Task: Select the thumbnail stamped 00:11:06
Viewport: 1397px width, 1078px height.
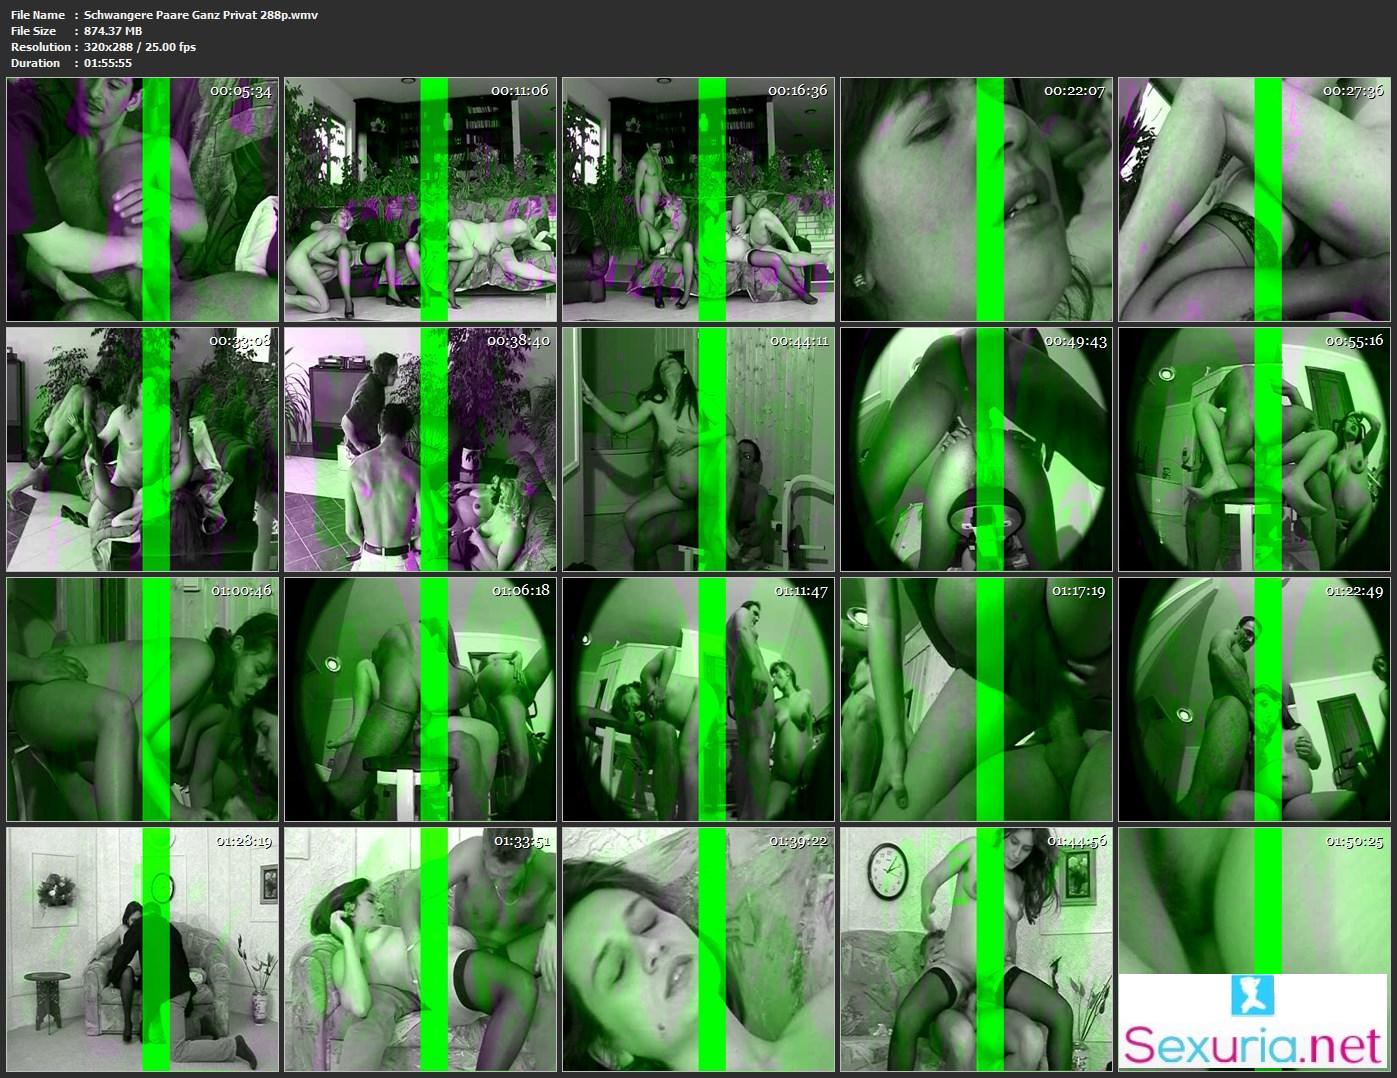Action: point(420,200)
